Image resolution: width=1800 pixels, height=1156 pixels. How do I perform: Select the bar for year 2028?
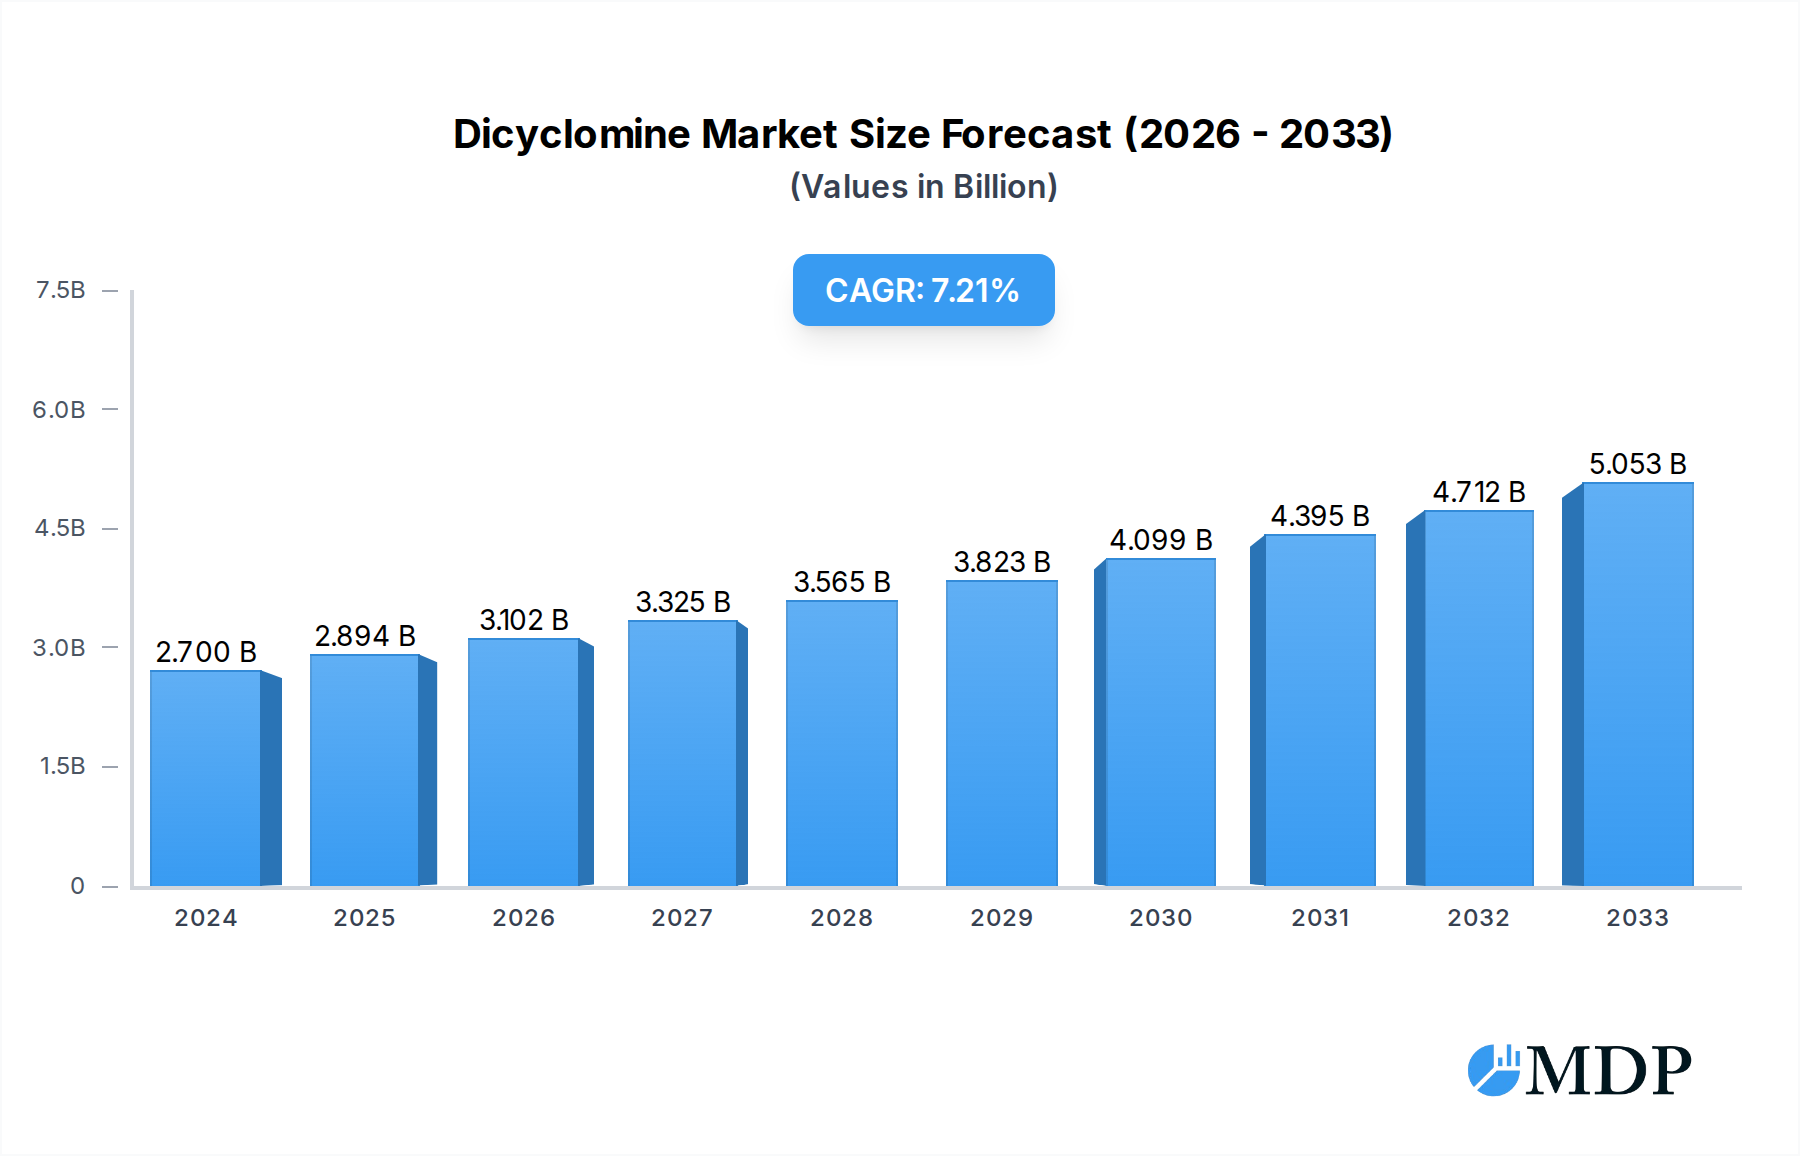[x=842, y=745]
